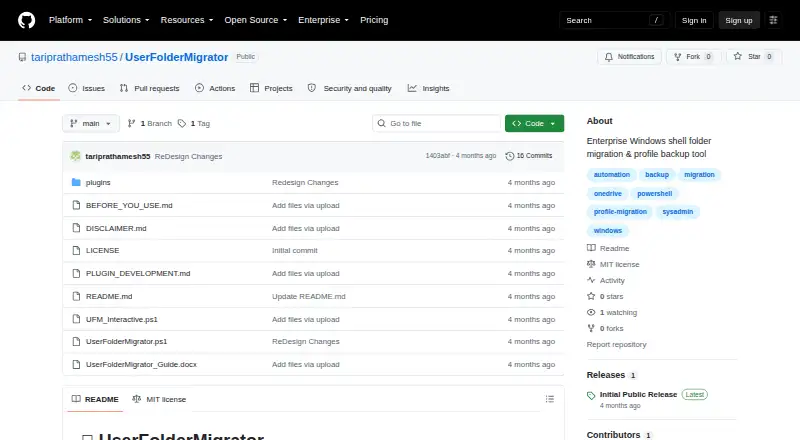Image resolution: width=800 pixels, height=440 pixels.
Task: Open the LICENSE file
Action: (x=103, y=251)
